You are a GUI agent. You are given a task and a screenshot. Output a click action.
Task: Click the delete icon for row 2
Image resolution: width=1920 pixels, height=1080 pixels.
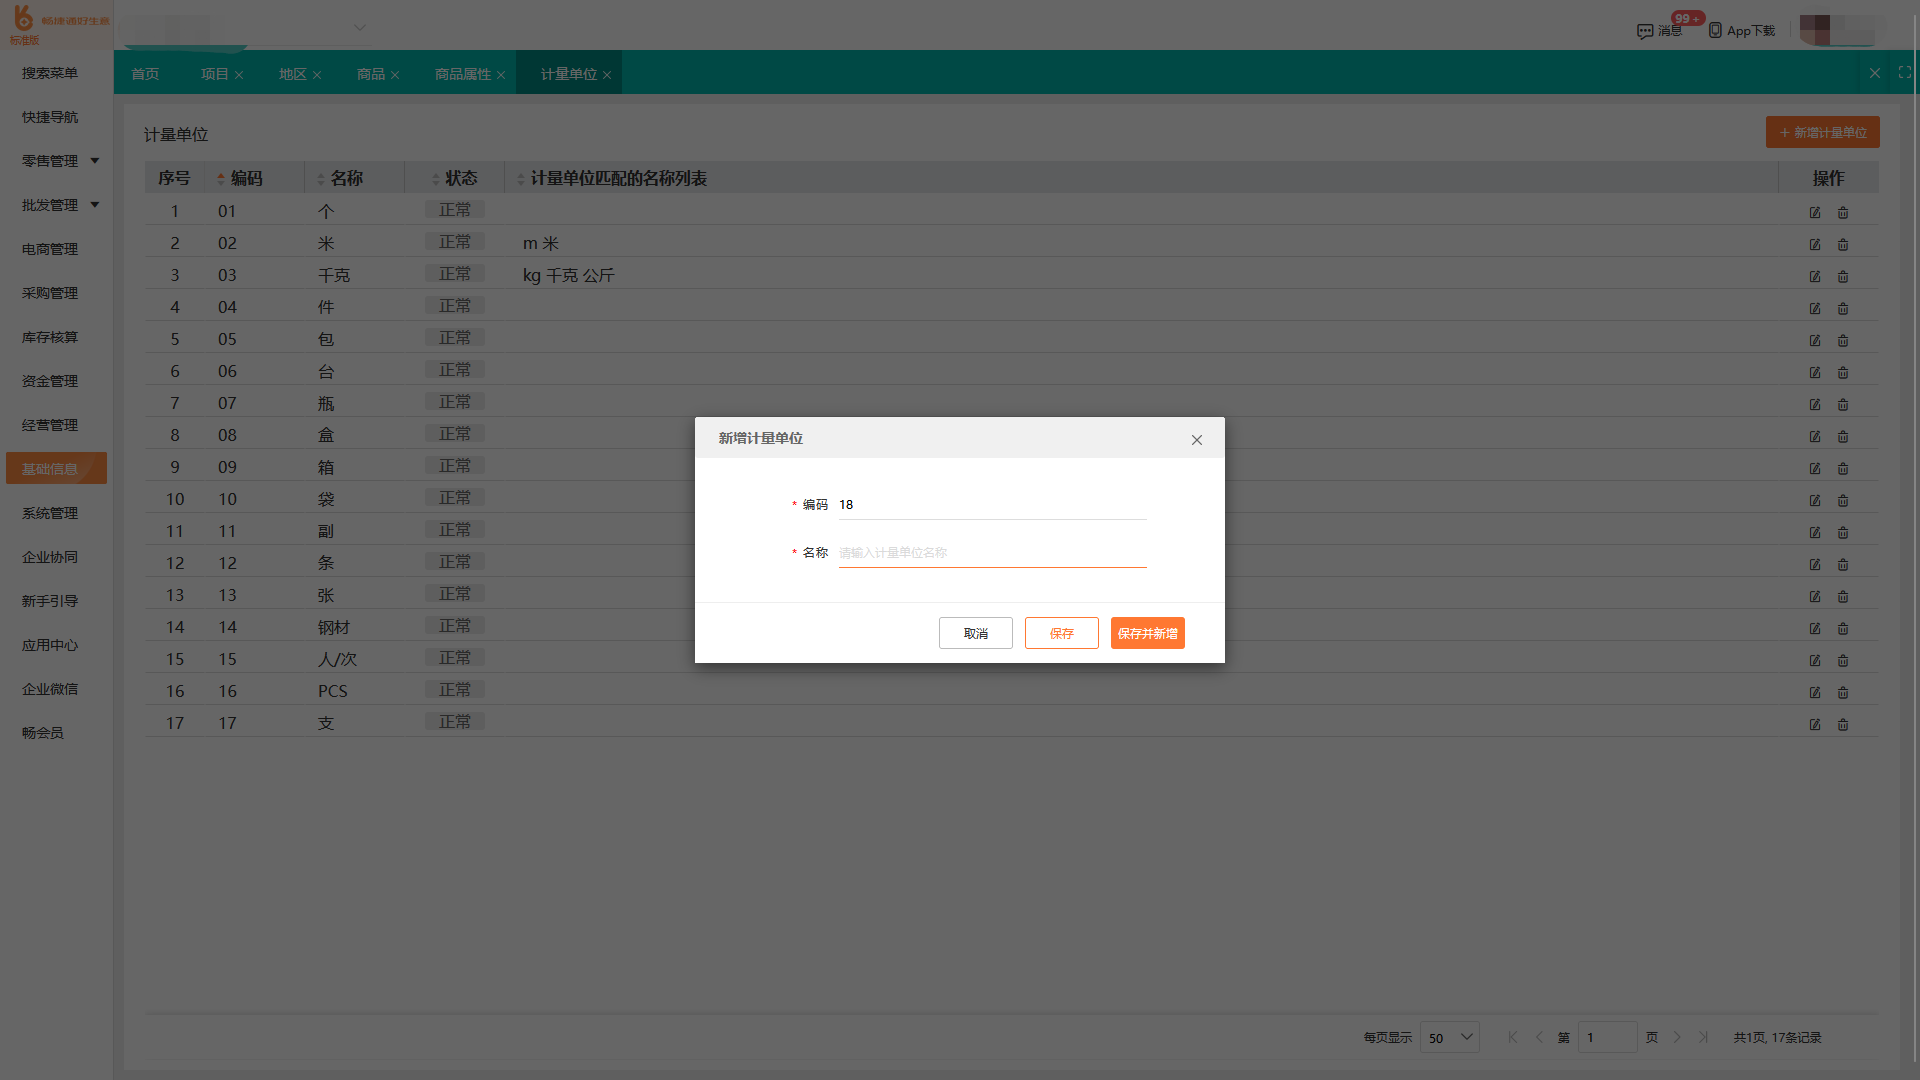(1844, 244)
